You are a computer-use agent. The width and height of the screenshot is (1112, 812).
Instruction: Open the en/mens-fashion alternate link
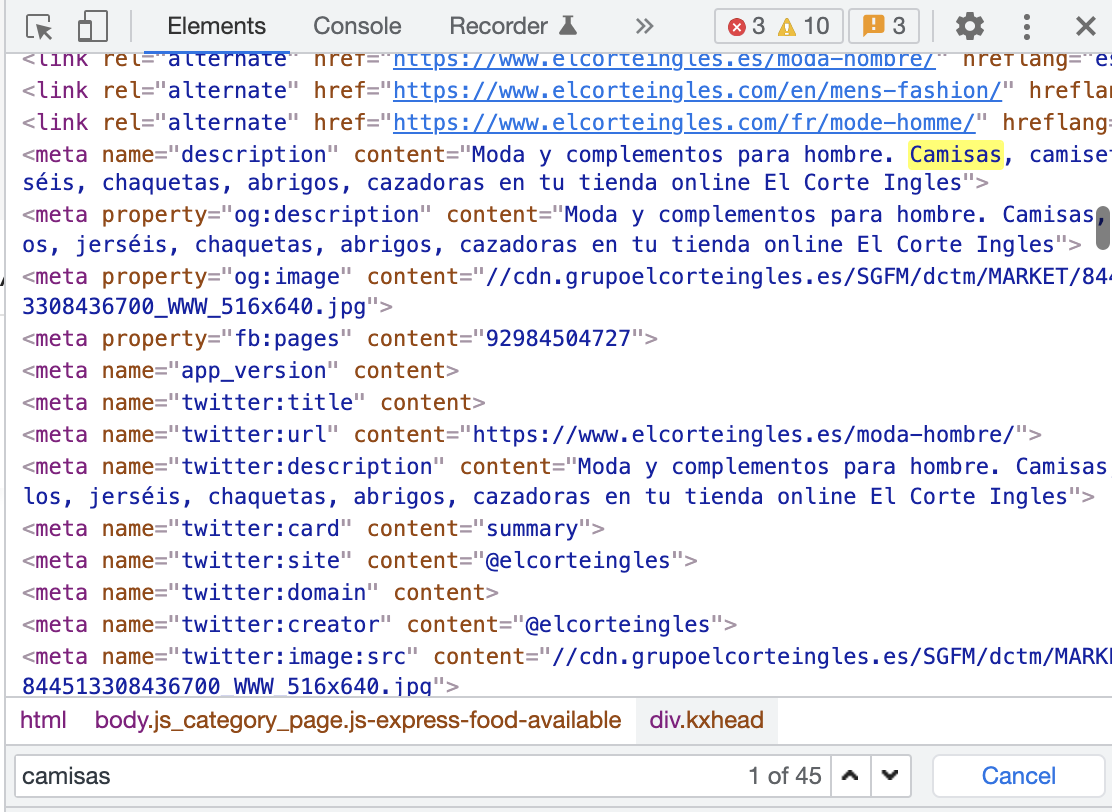(697, 91)
